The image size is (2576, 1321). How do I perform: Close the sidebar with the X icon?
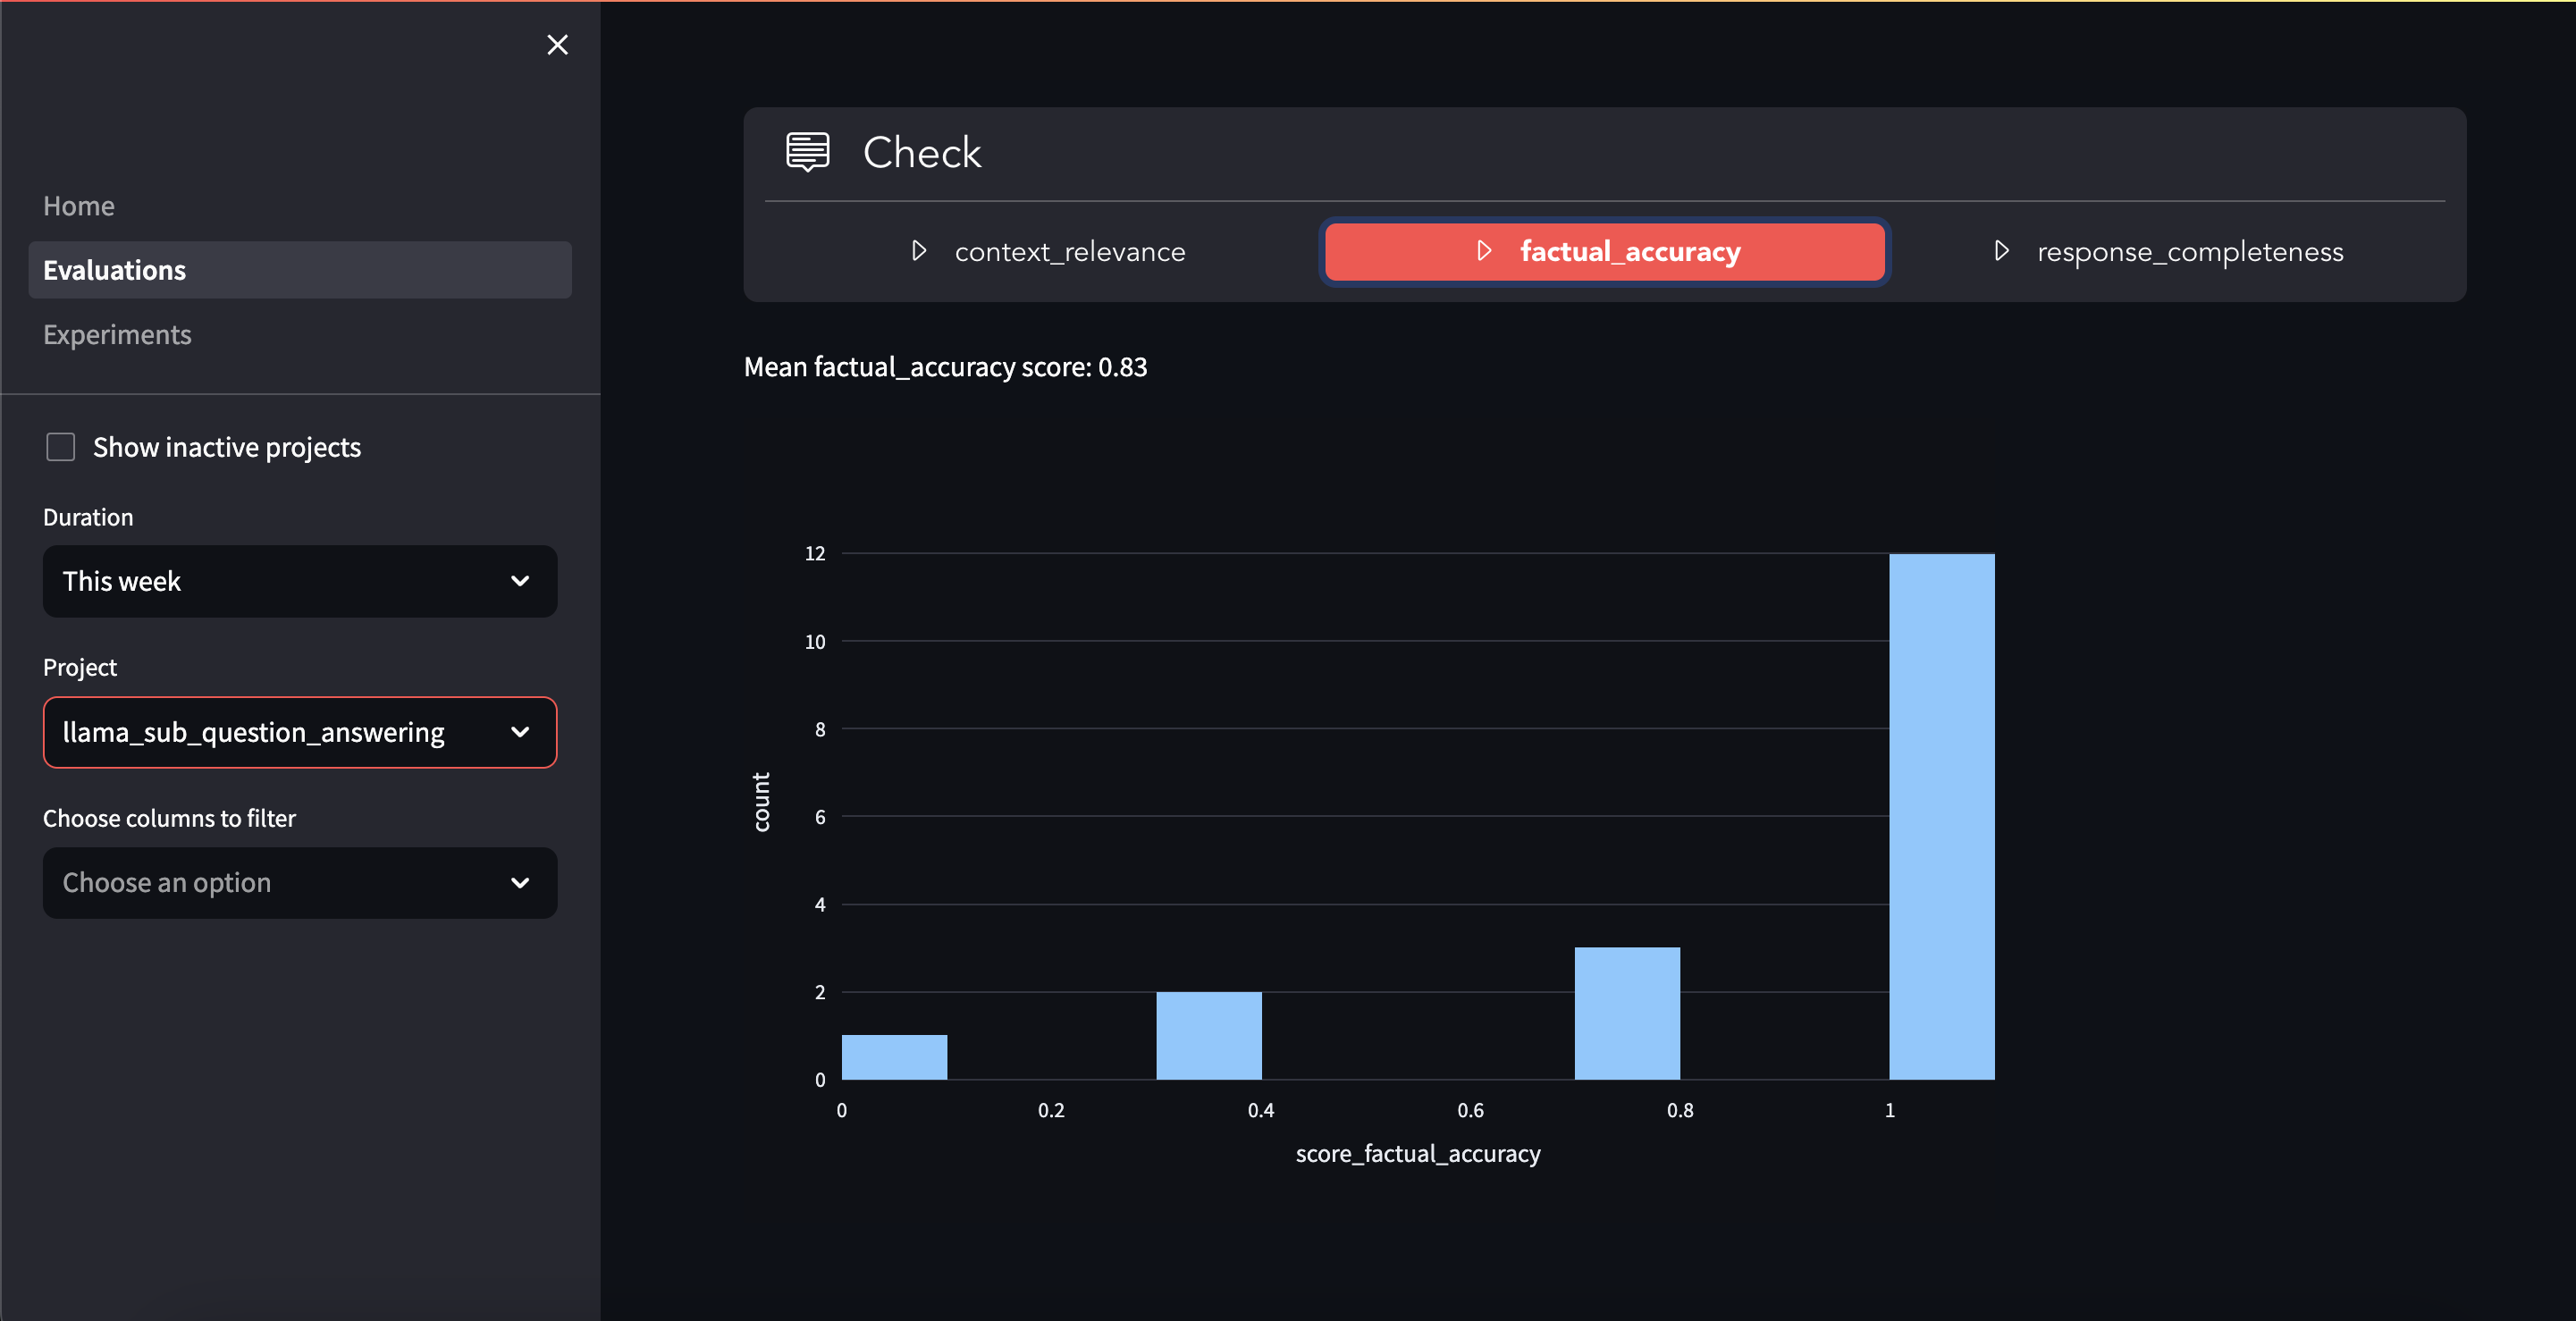557,45
